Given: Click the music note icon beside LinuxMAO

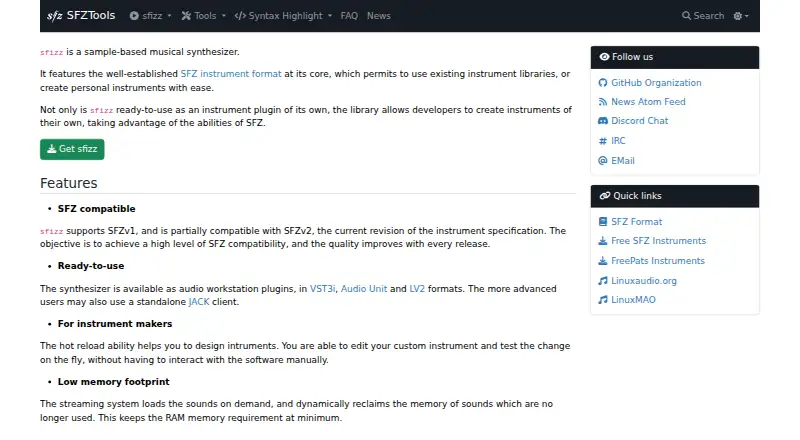Looking at the screenshot, I should click(x=603, y=300).
